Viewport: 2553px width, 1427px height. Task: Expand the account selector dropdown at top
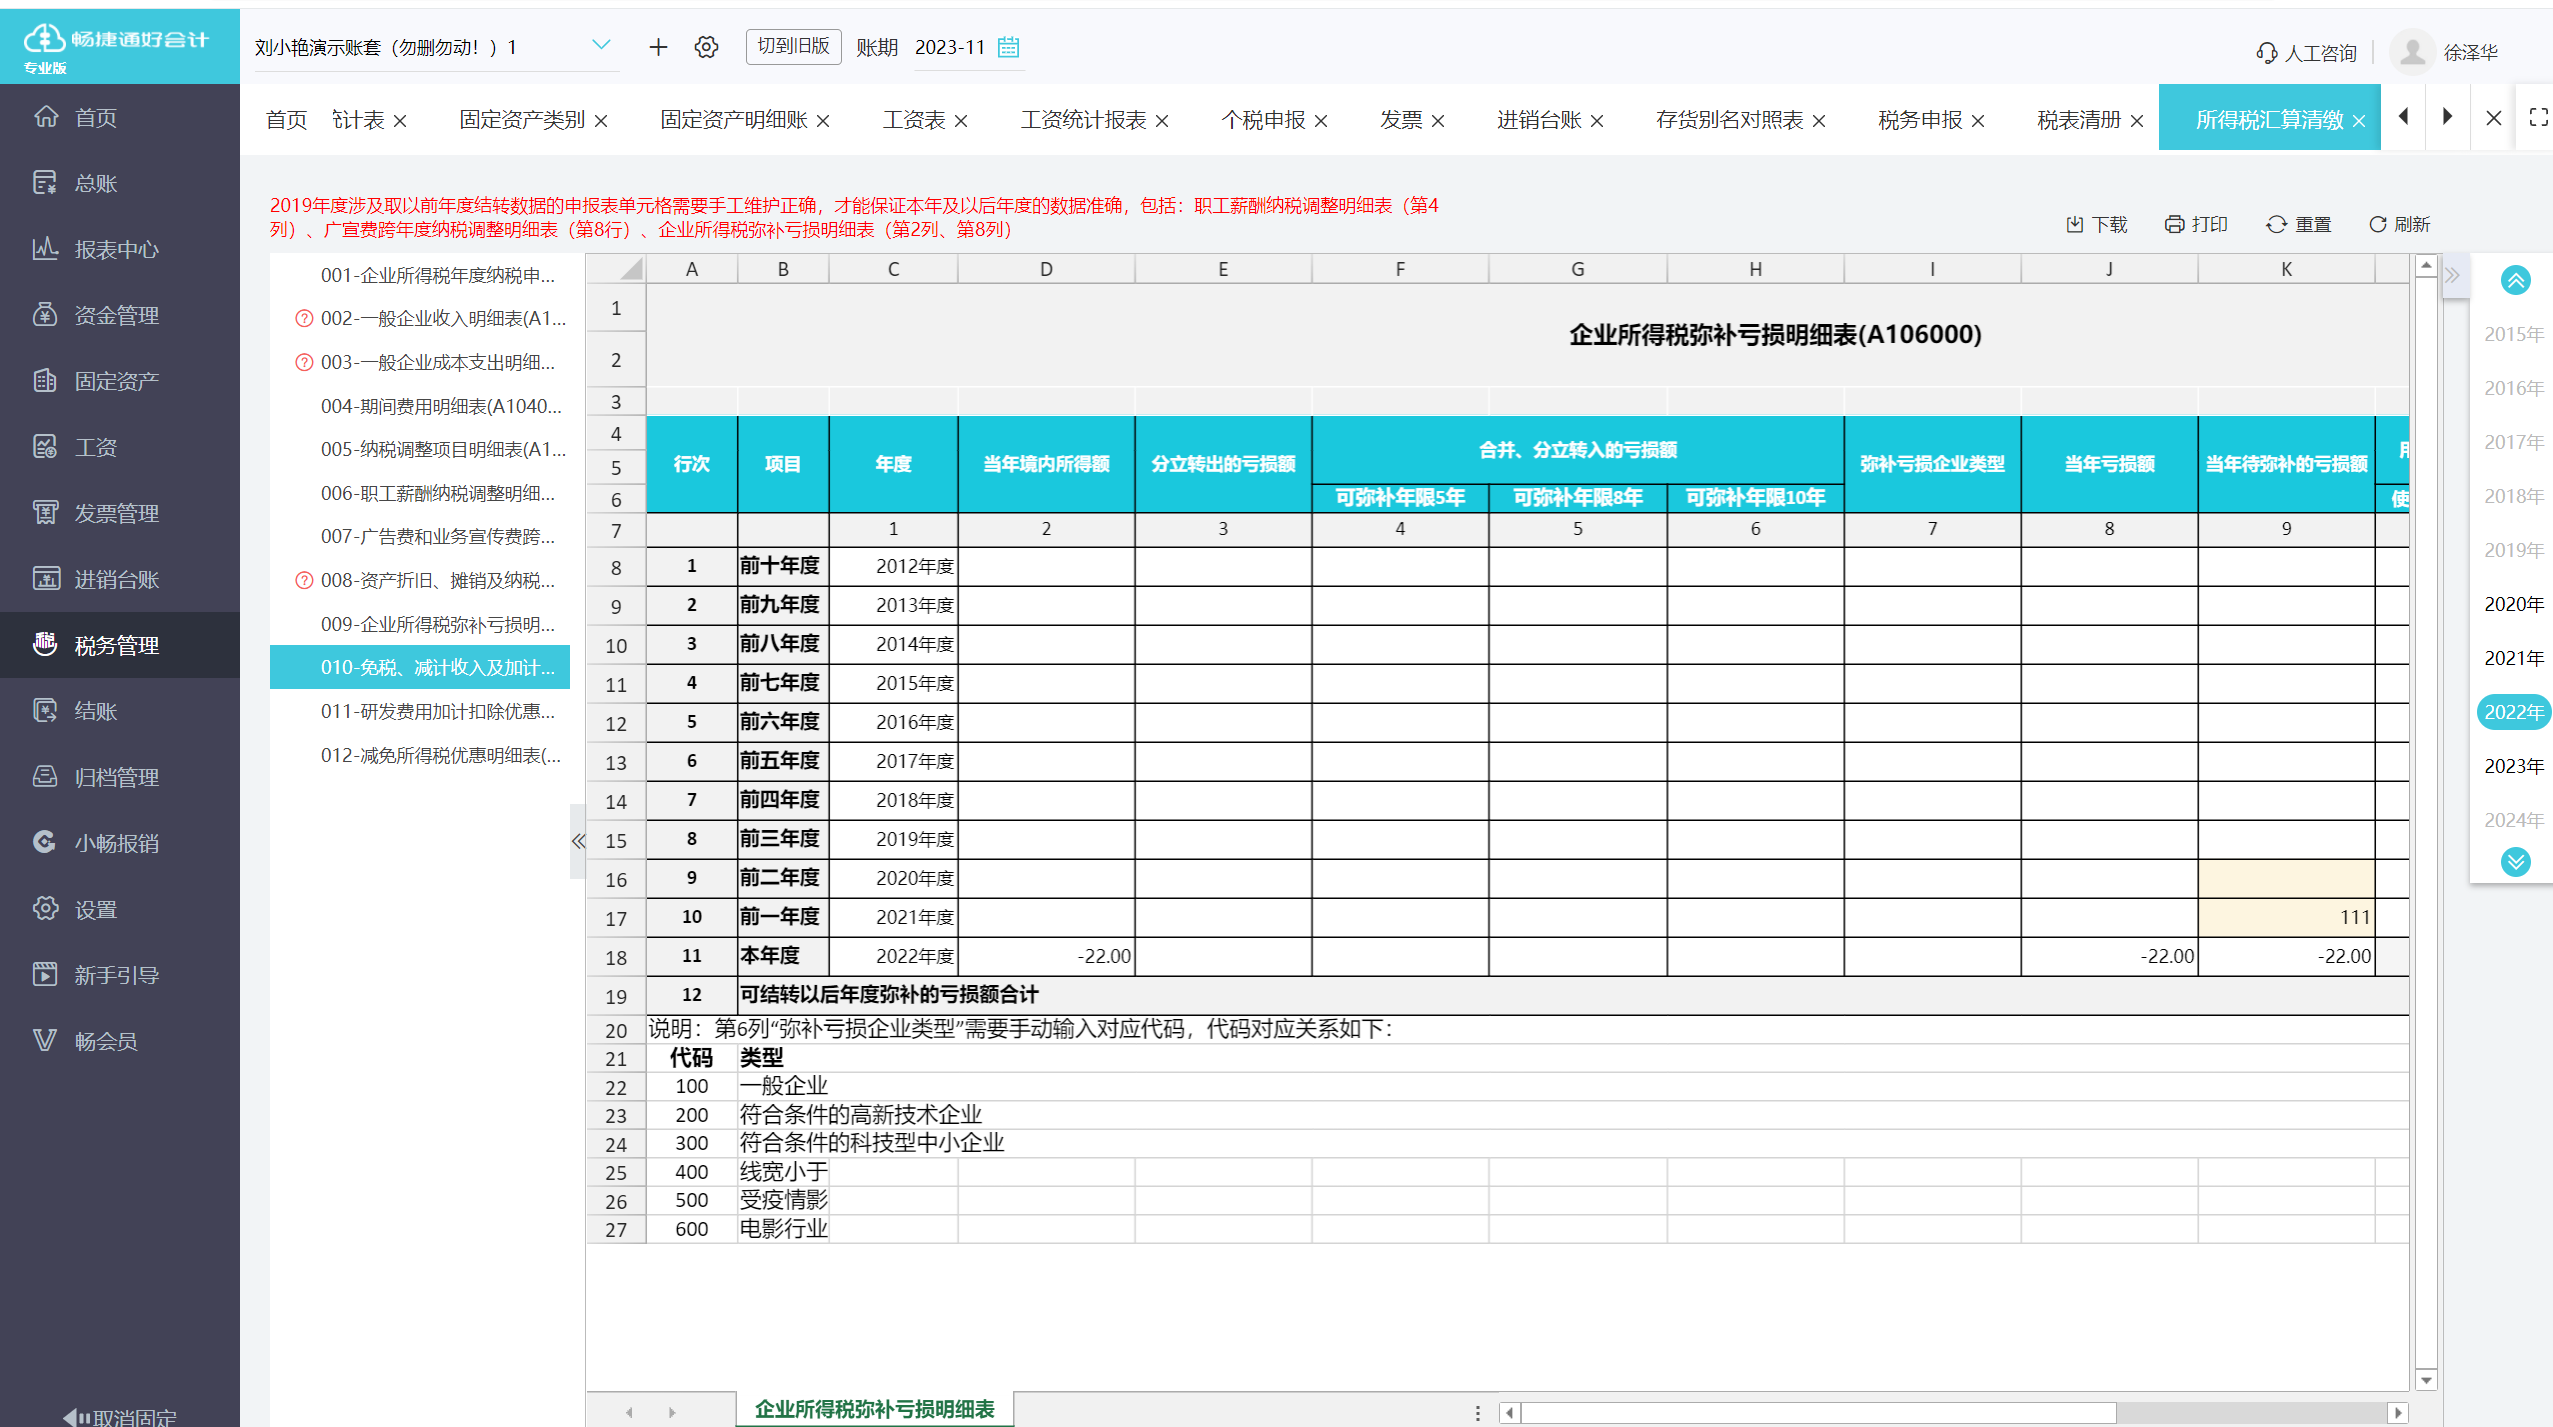[603, 47]
